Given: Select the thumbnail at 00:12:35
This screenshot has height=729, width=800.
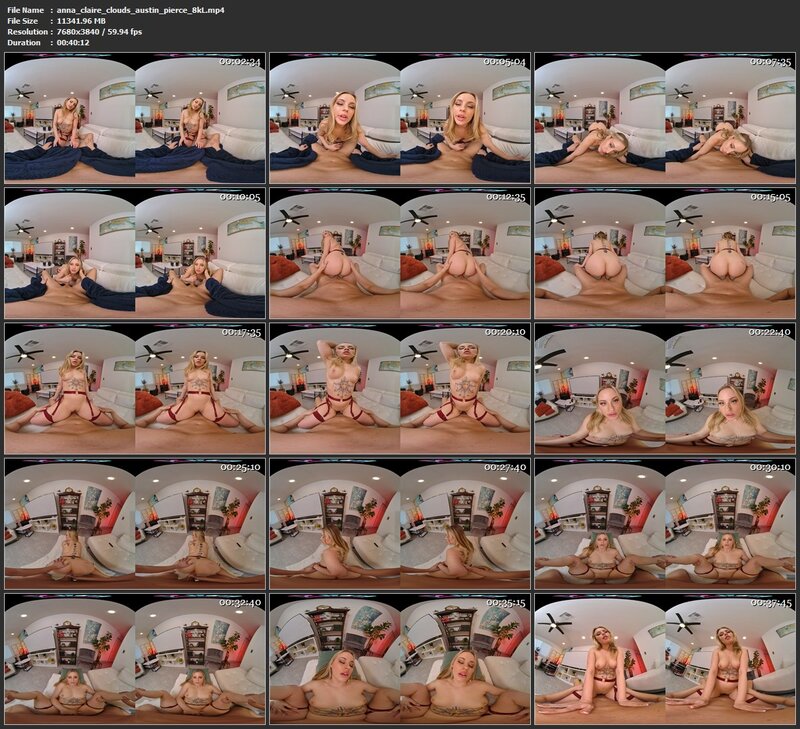Looking at the screenshot, I should point(400,253).
